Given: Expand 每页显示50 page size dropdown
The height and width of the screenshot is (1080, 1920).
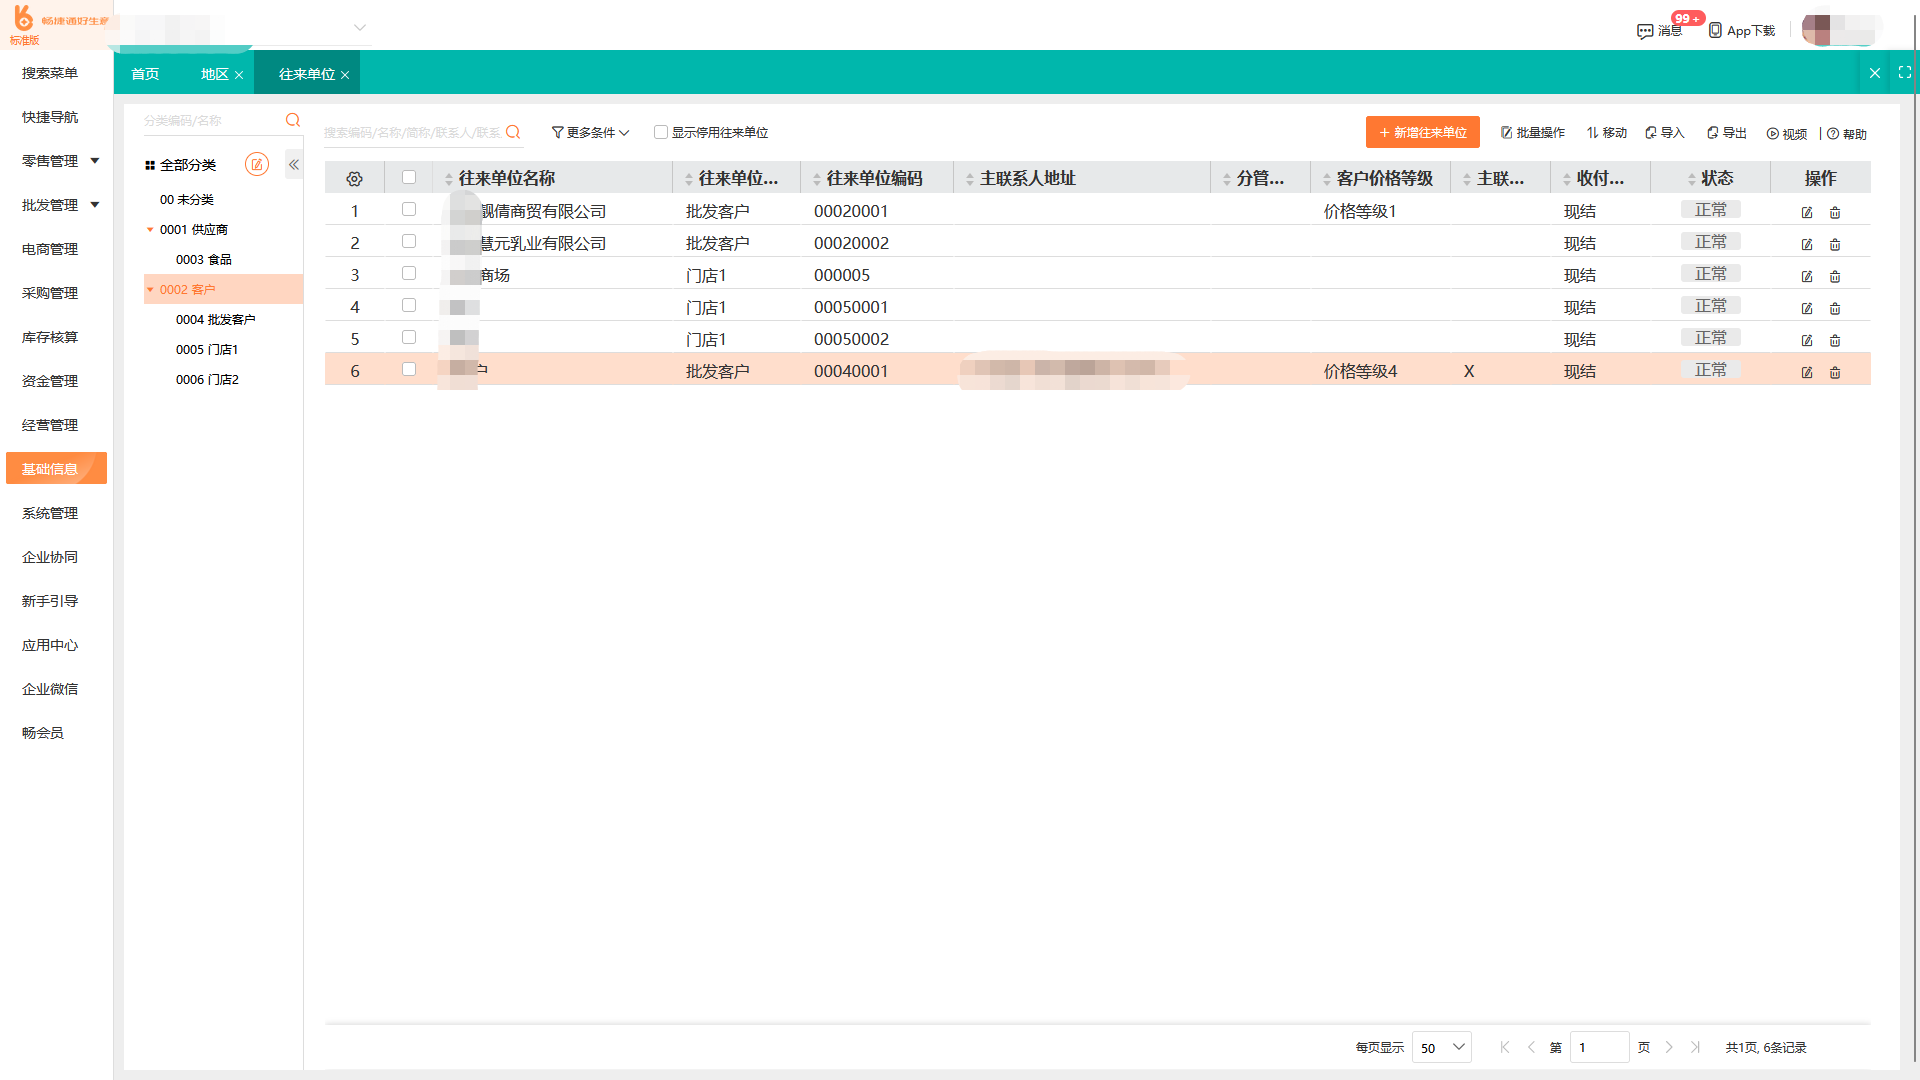Looking at the screenshot, I should (x=1440, y=1047).
